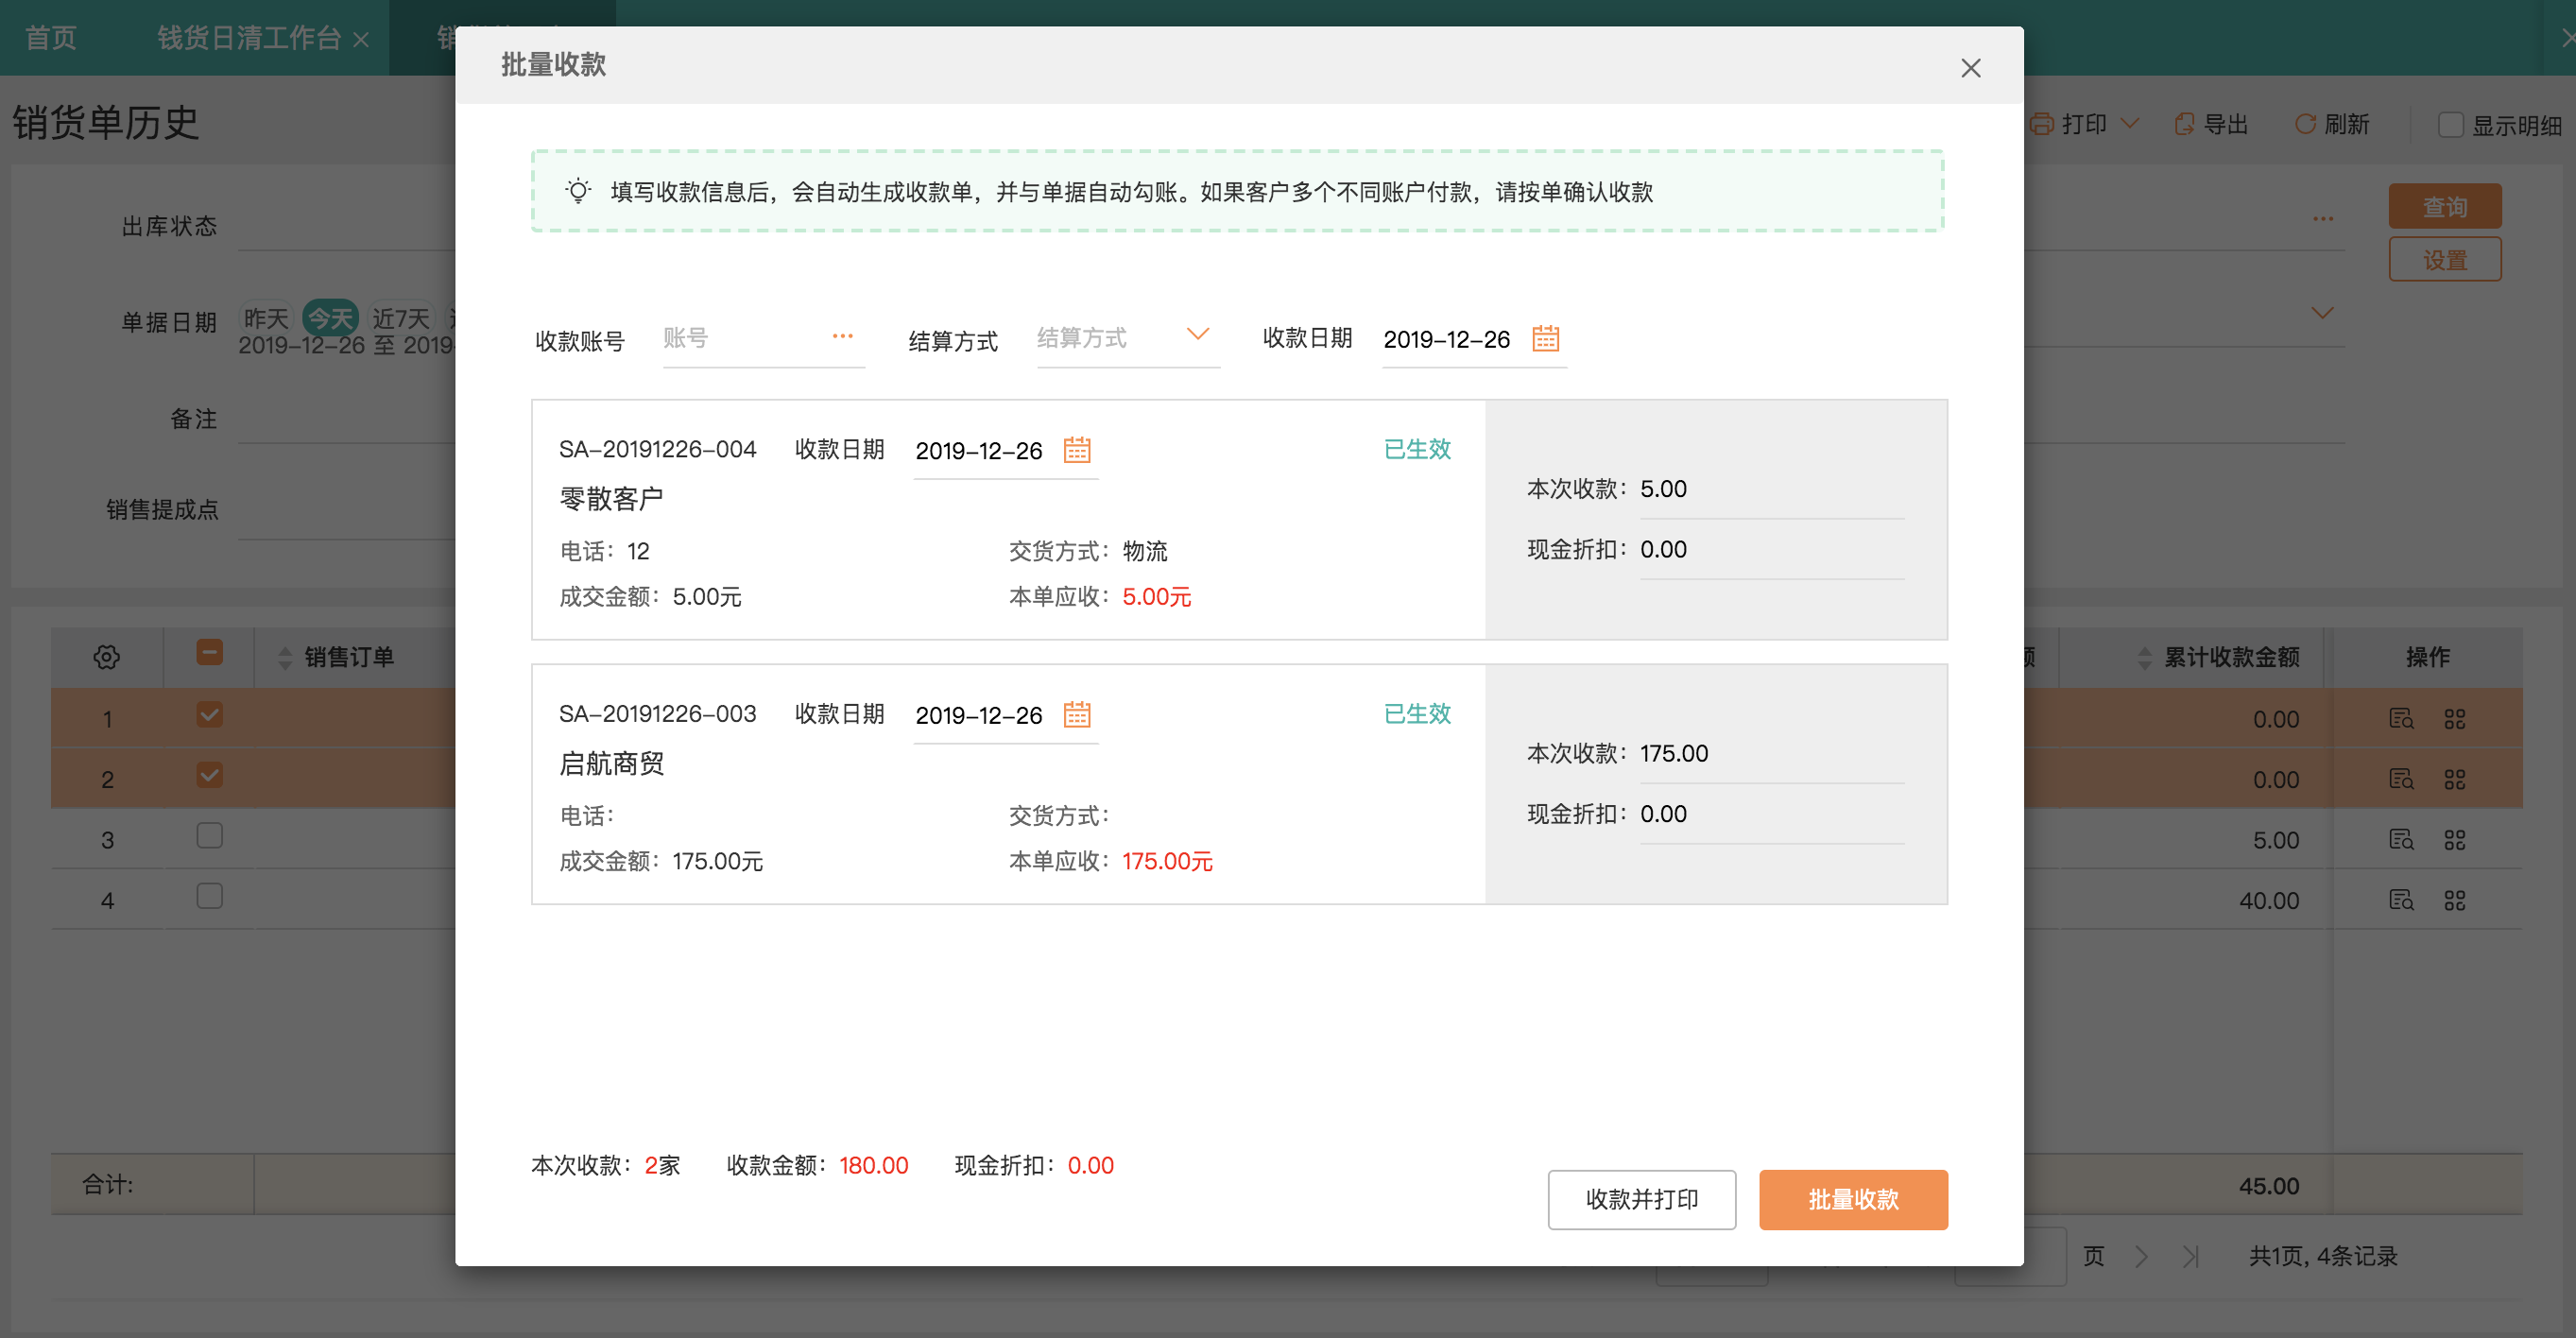Toggle checkbox for row 2 in sales list
This screenshot has width=2576, height=1338.
click(210, 776)
